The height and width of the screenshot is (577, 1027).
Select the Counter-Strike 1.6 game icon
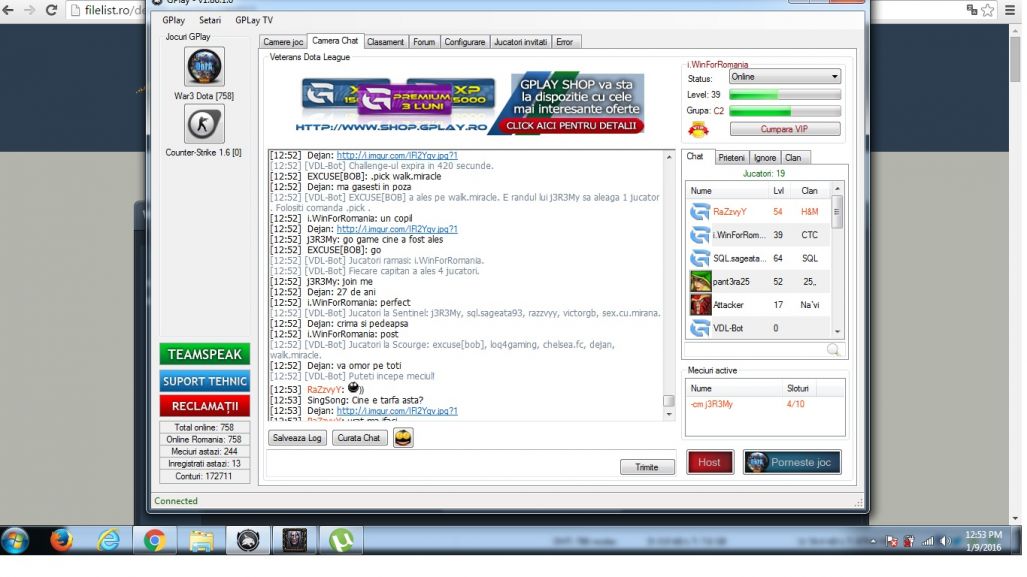(x=204, y=124)
